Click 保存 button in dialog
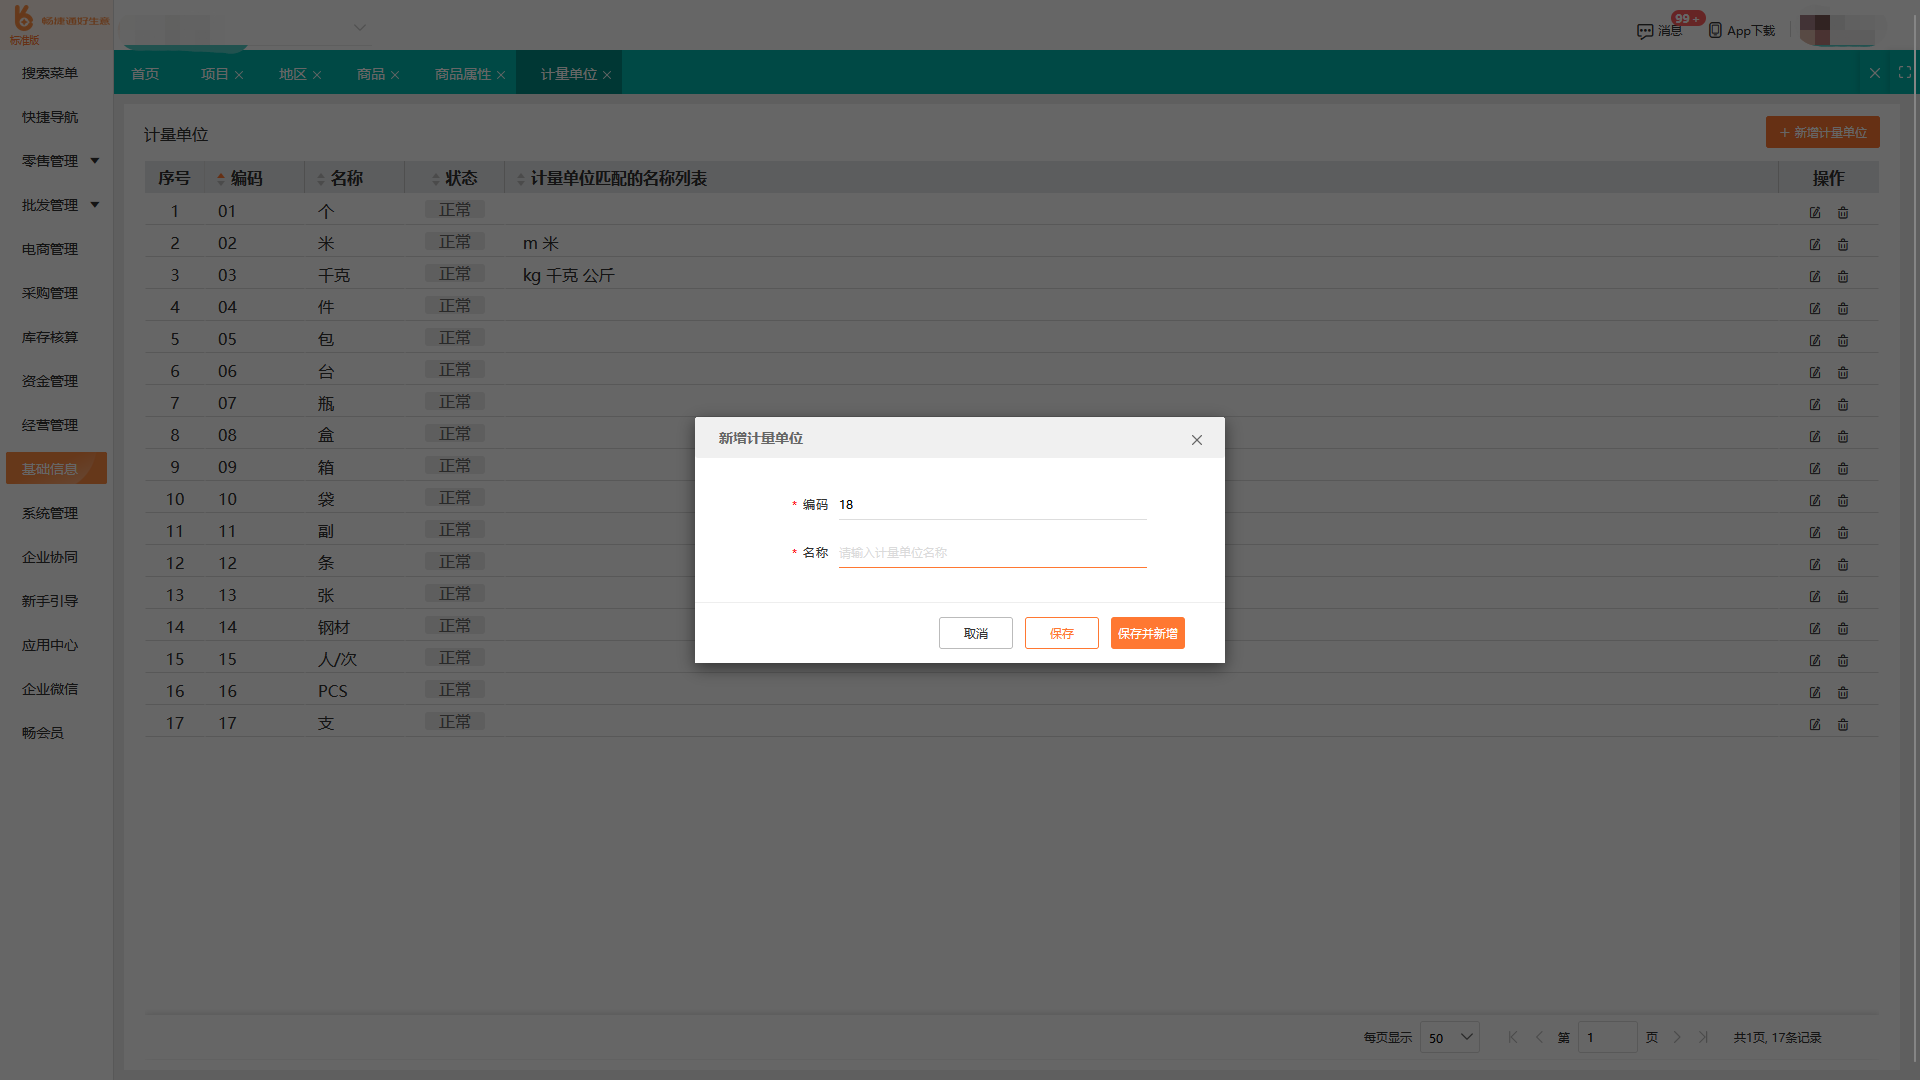This screenshot has height=1080, width=1920. click(1062, 633)
